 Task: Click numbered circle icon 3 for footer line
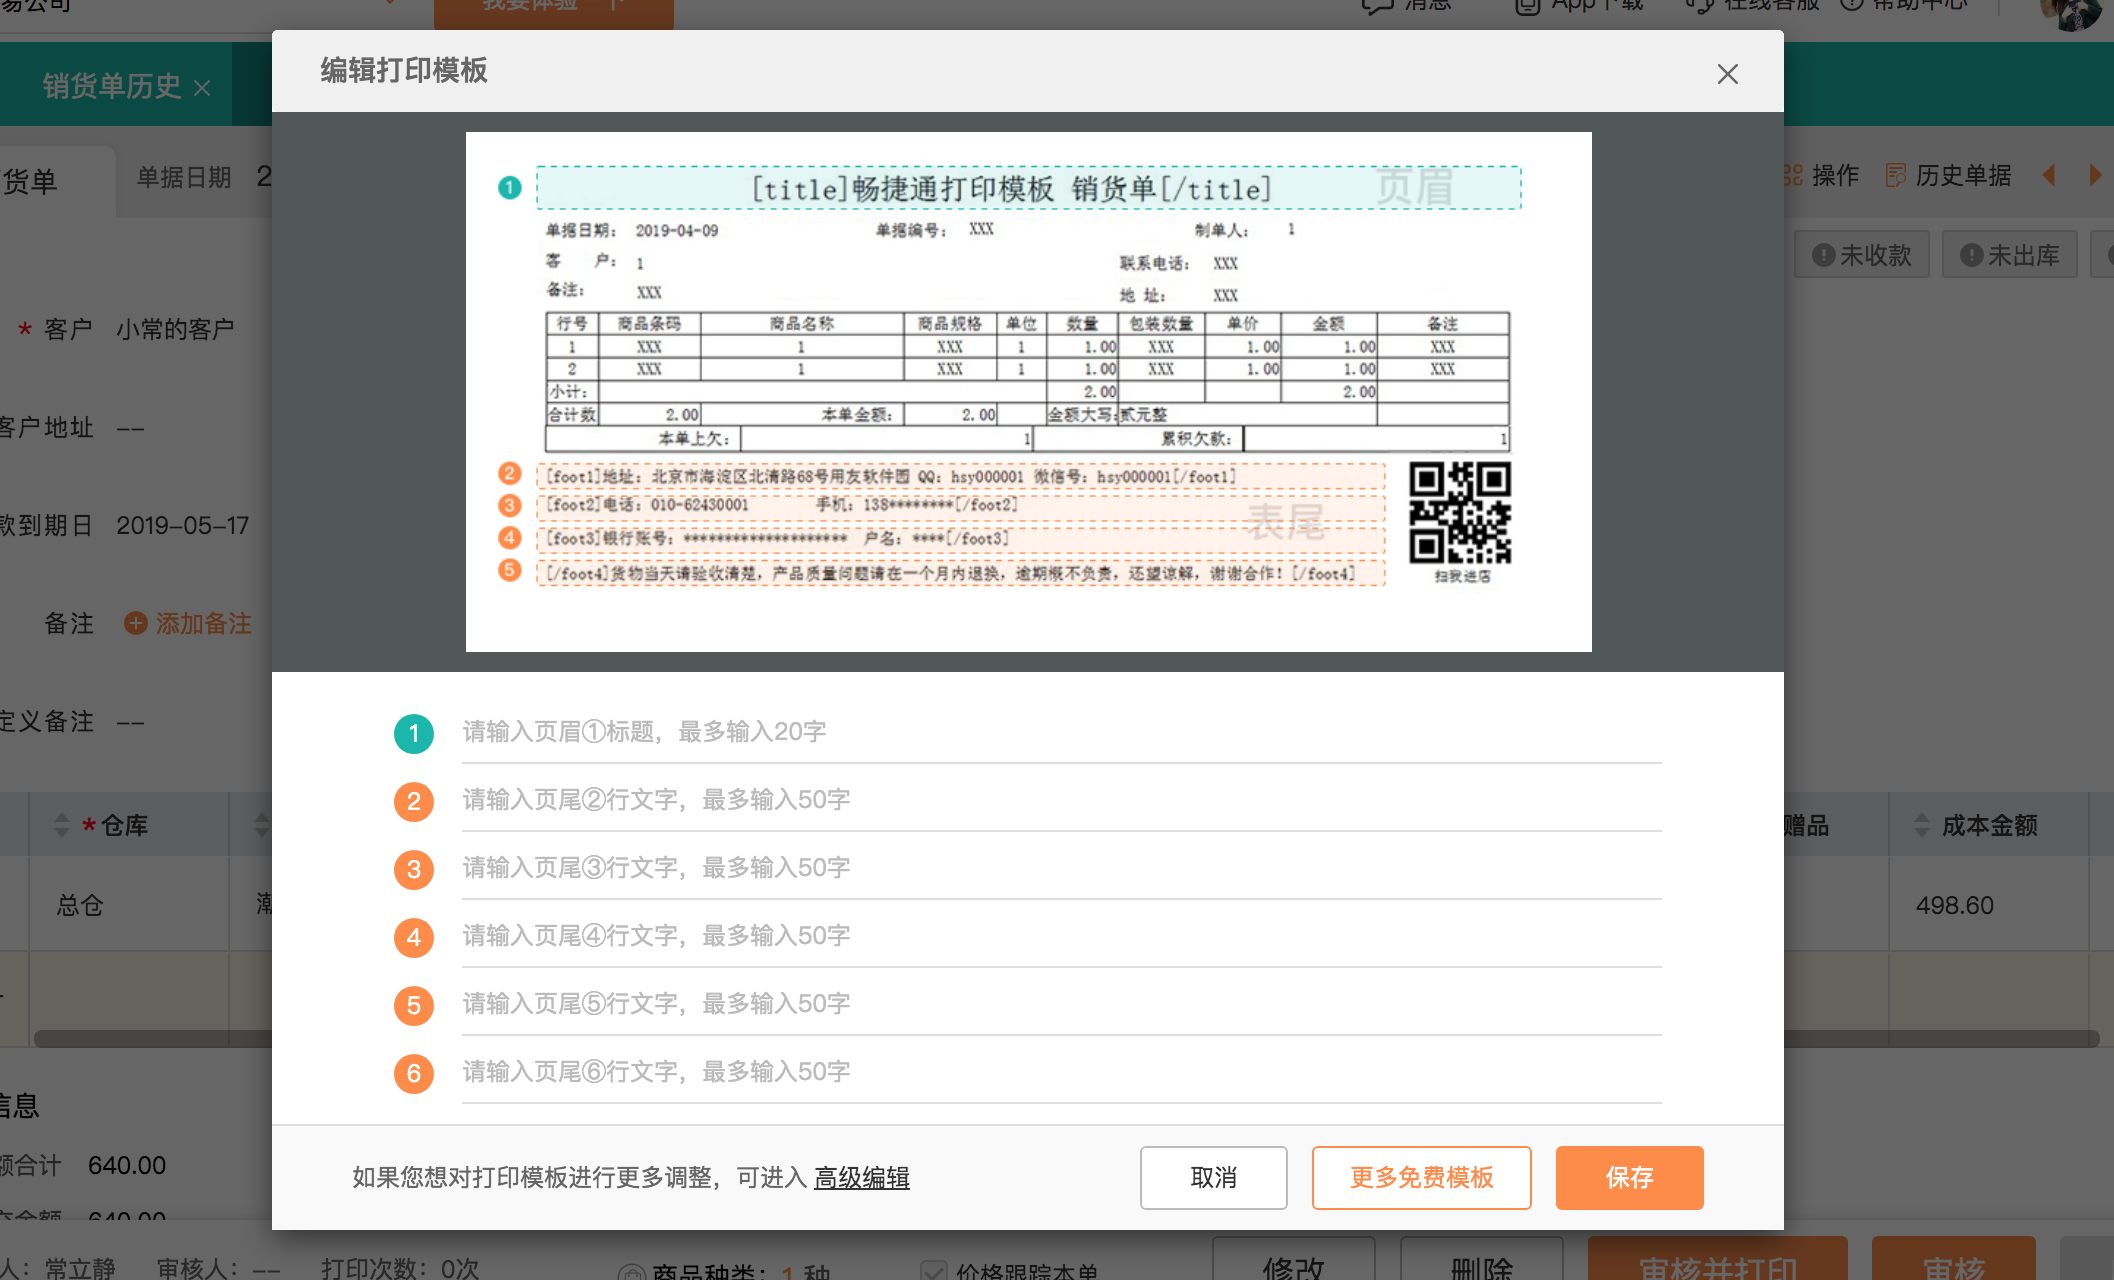click(417, 868)
